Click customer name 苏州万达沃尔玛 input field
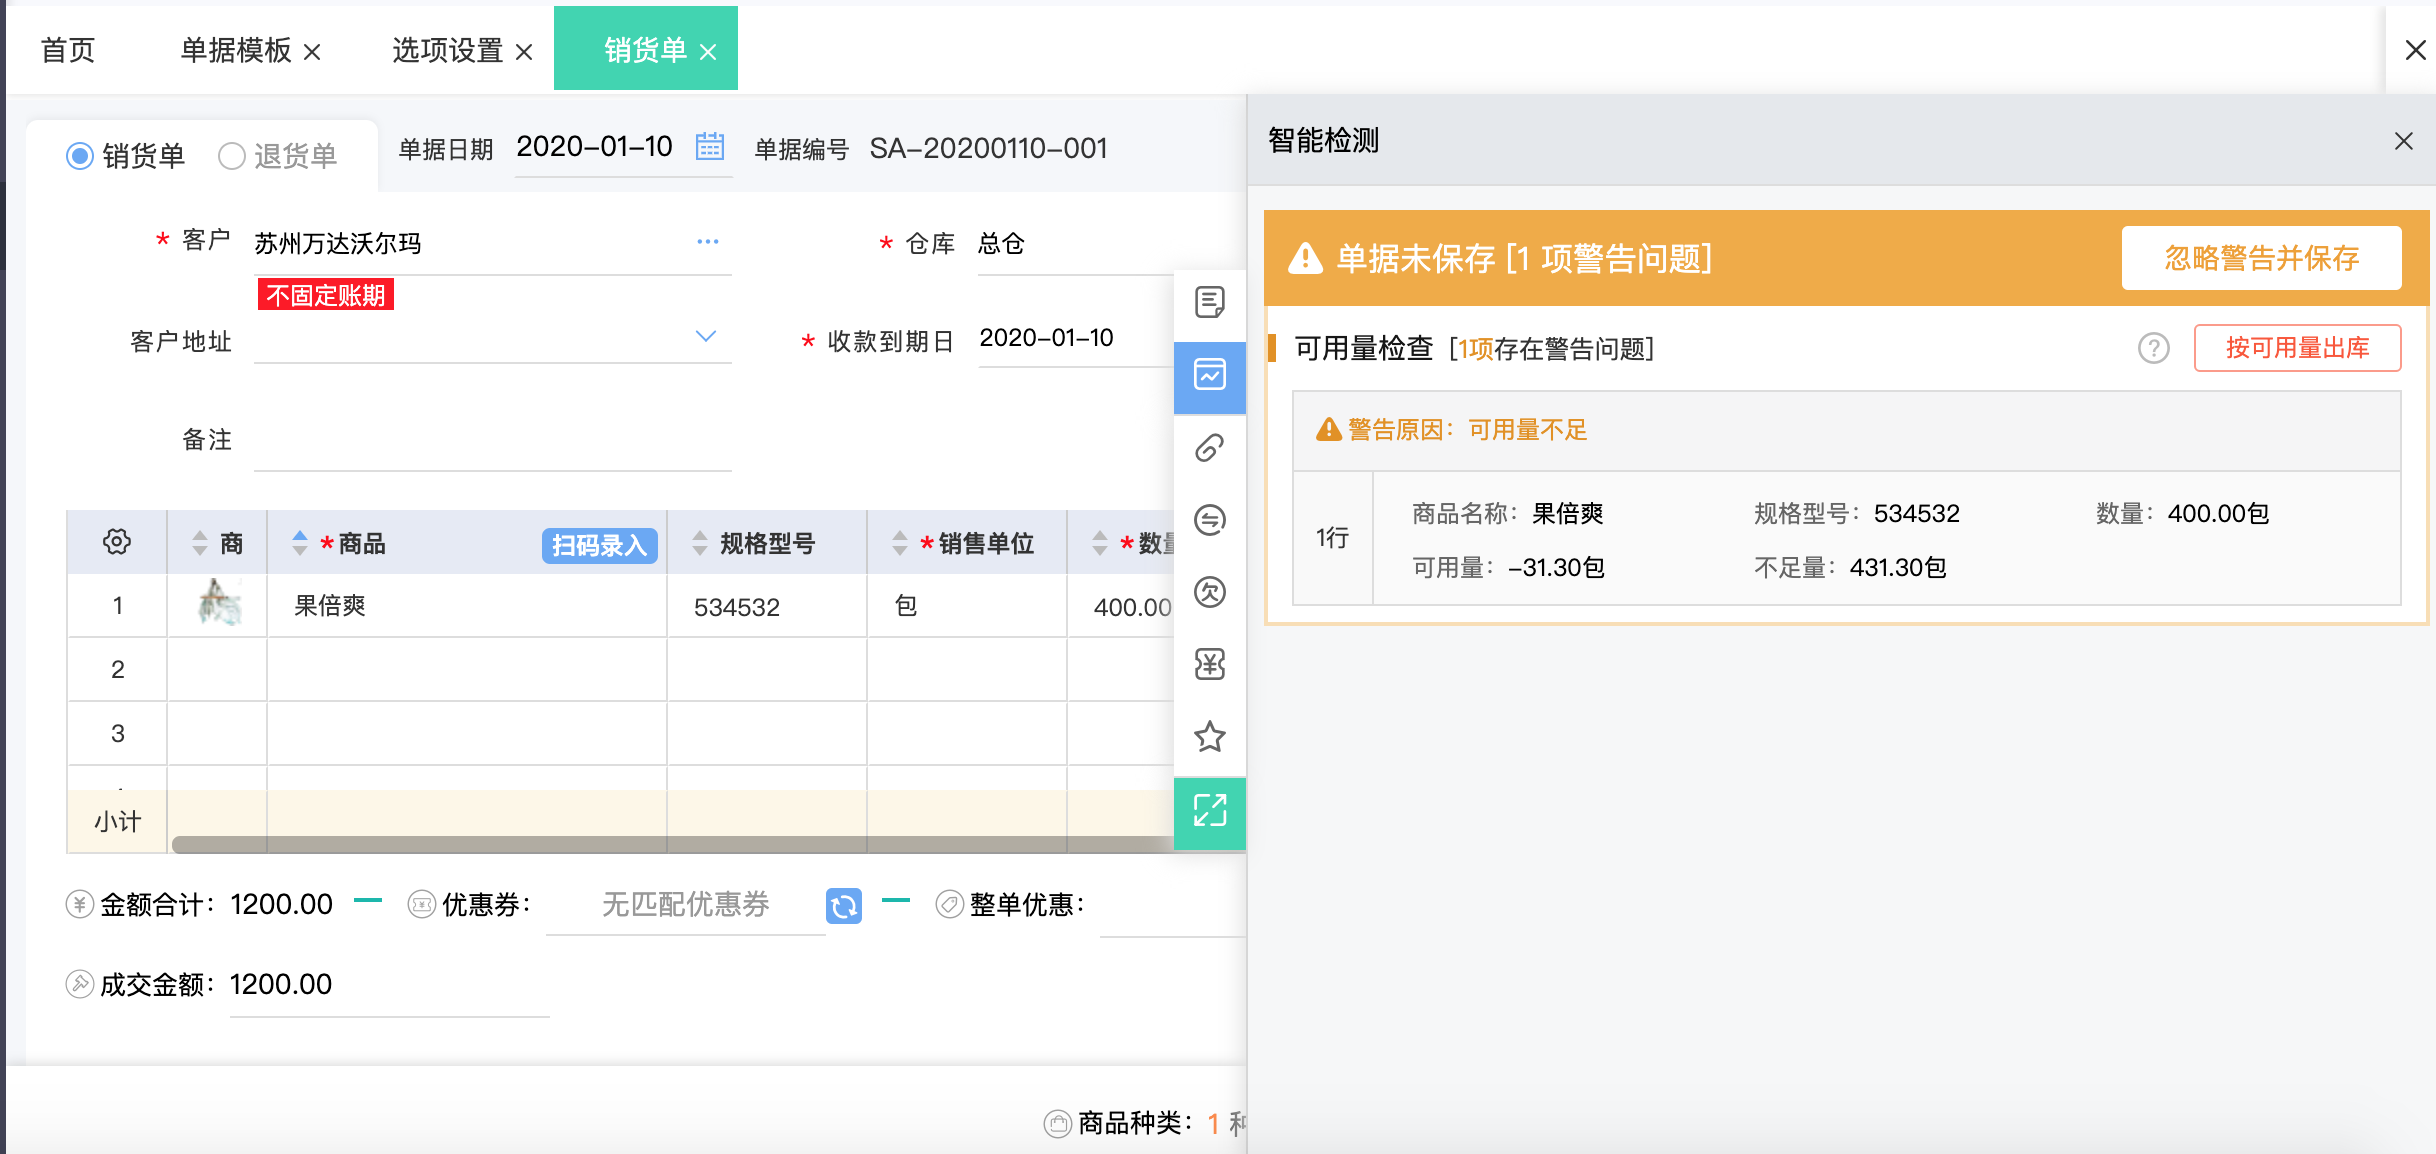Screen dimensions: 2436x1154 tap(466, 242)
